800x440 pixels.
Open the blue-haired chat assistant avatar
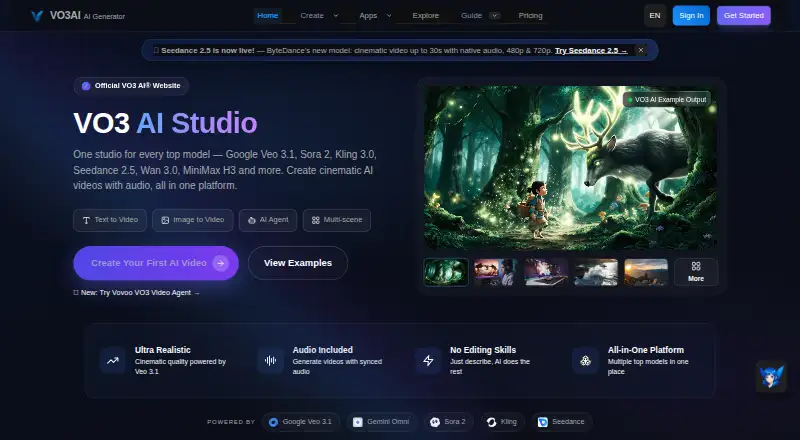tap(771, 377)
